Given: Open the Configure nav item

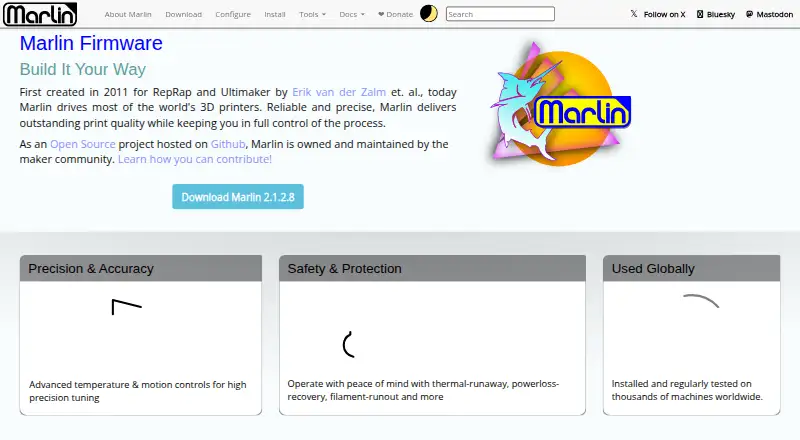Looking at the screenshot, I should (233, 14).
